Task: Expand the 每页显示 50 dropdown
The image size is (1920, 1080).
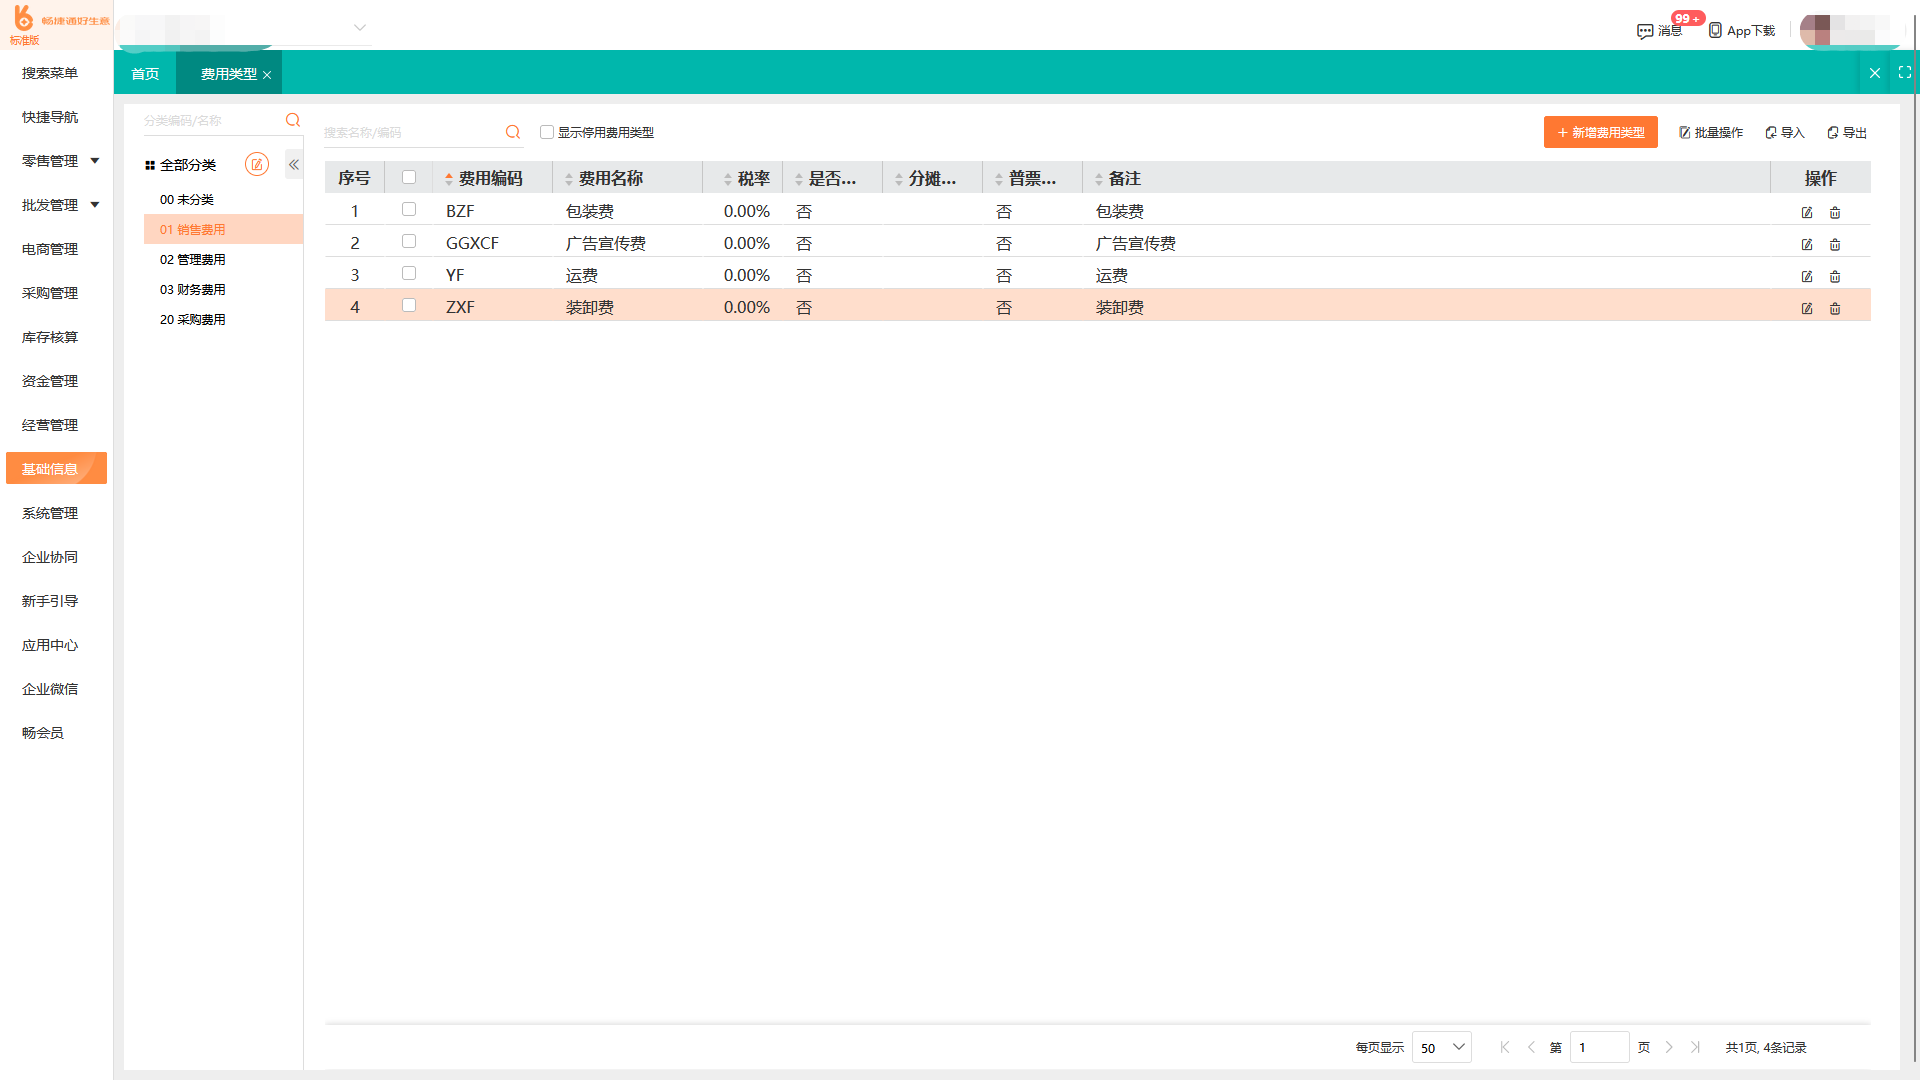Action: [1439, 1047]
